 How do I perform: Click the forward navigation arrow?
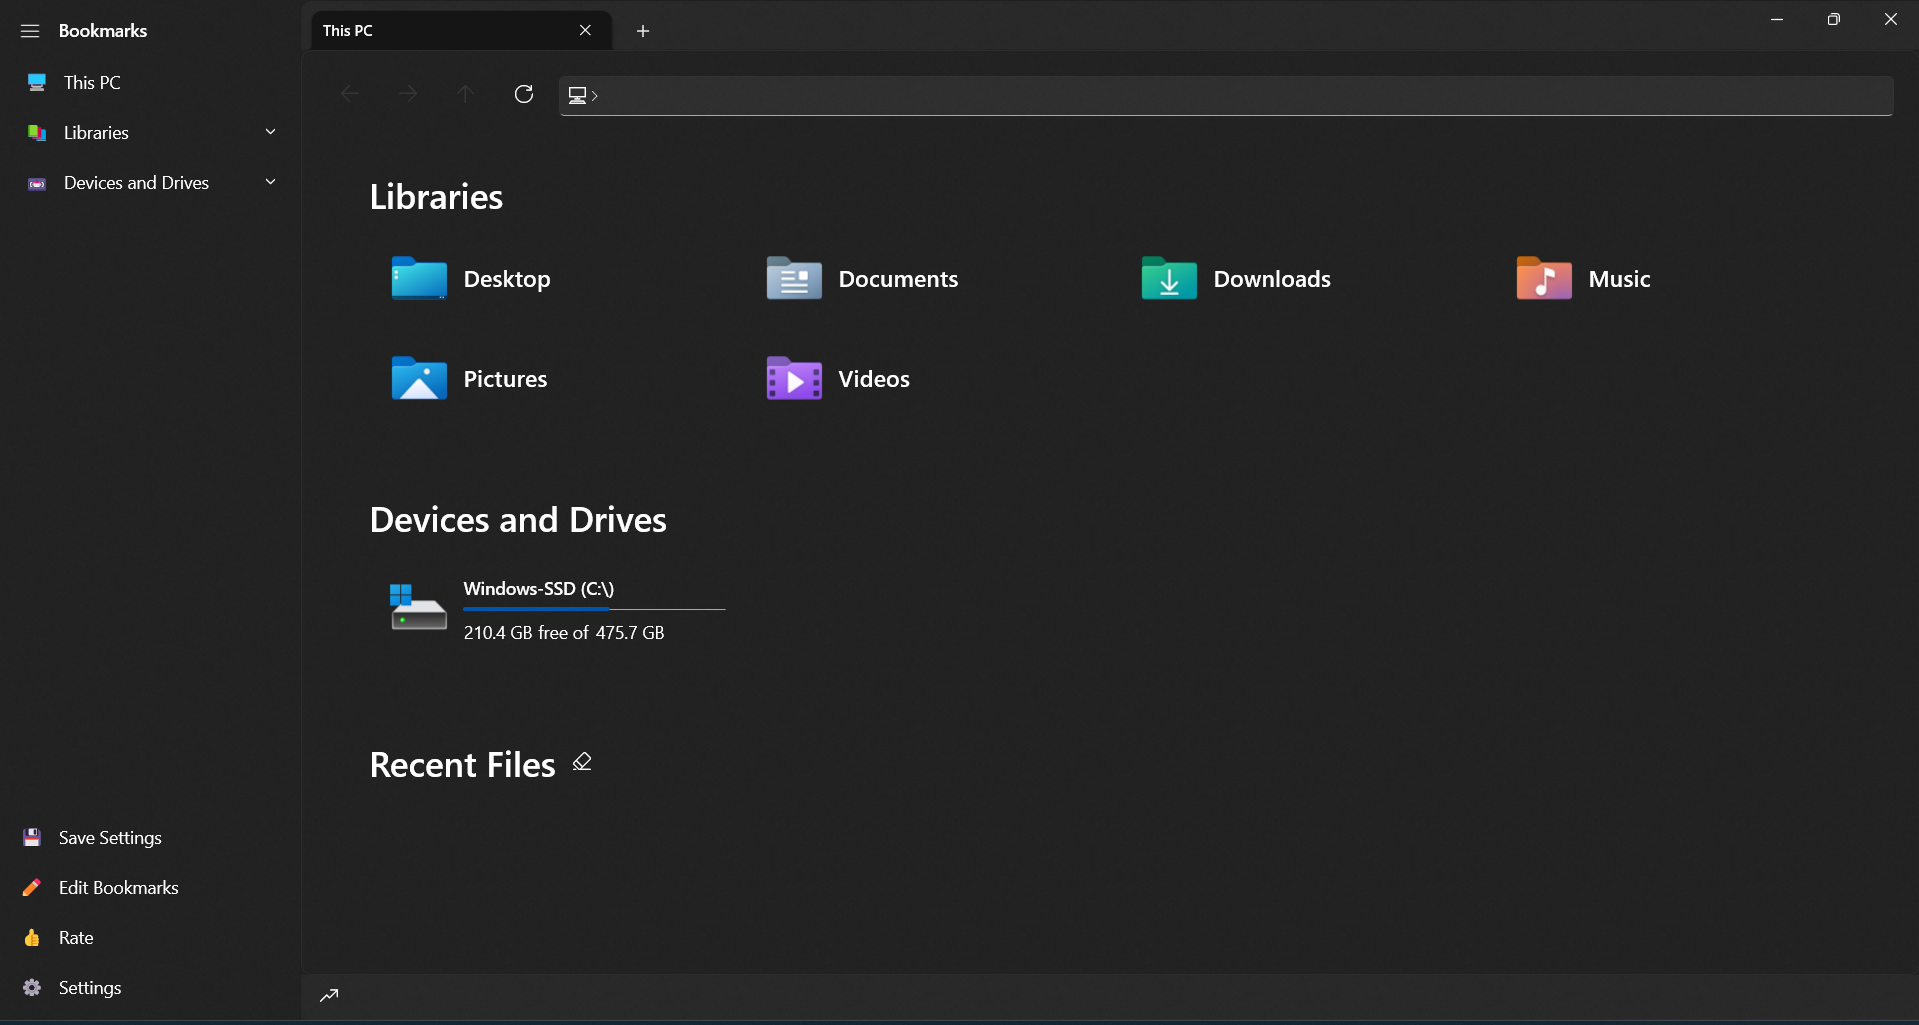(407, 94)
